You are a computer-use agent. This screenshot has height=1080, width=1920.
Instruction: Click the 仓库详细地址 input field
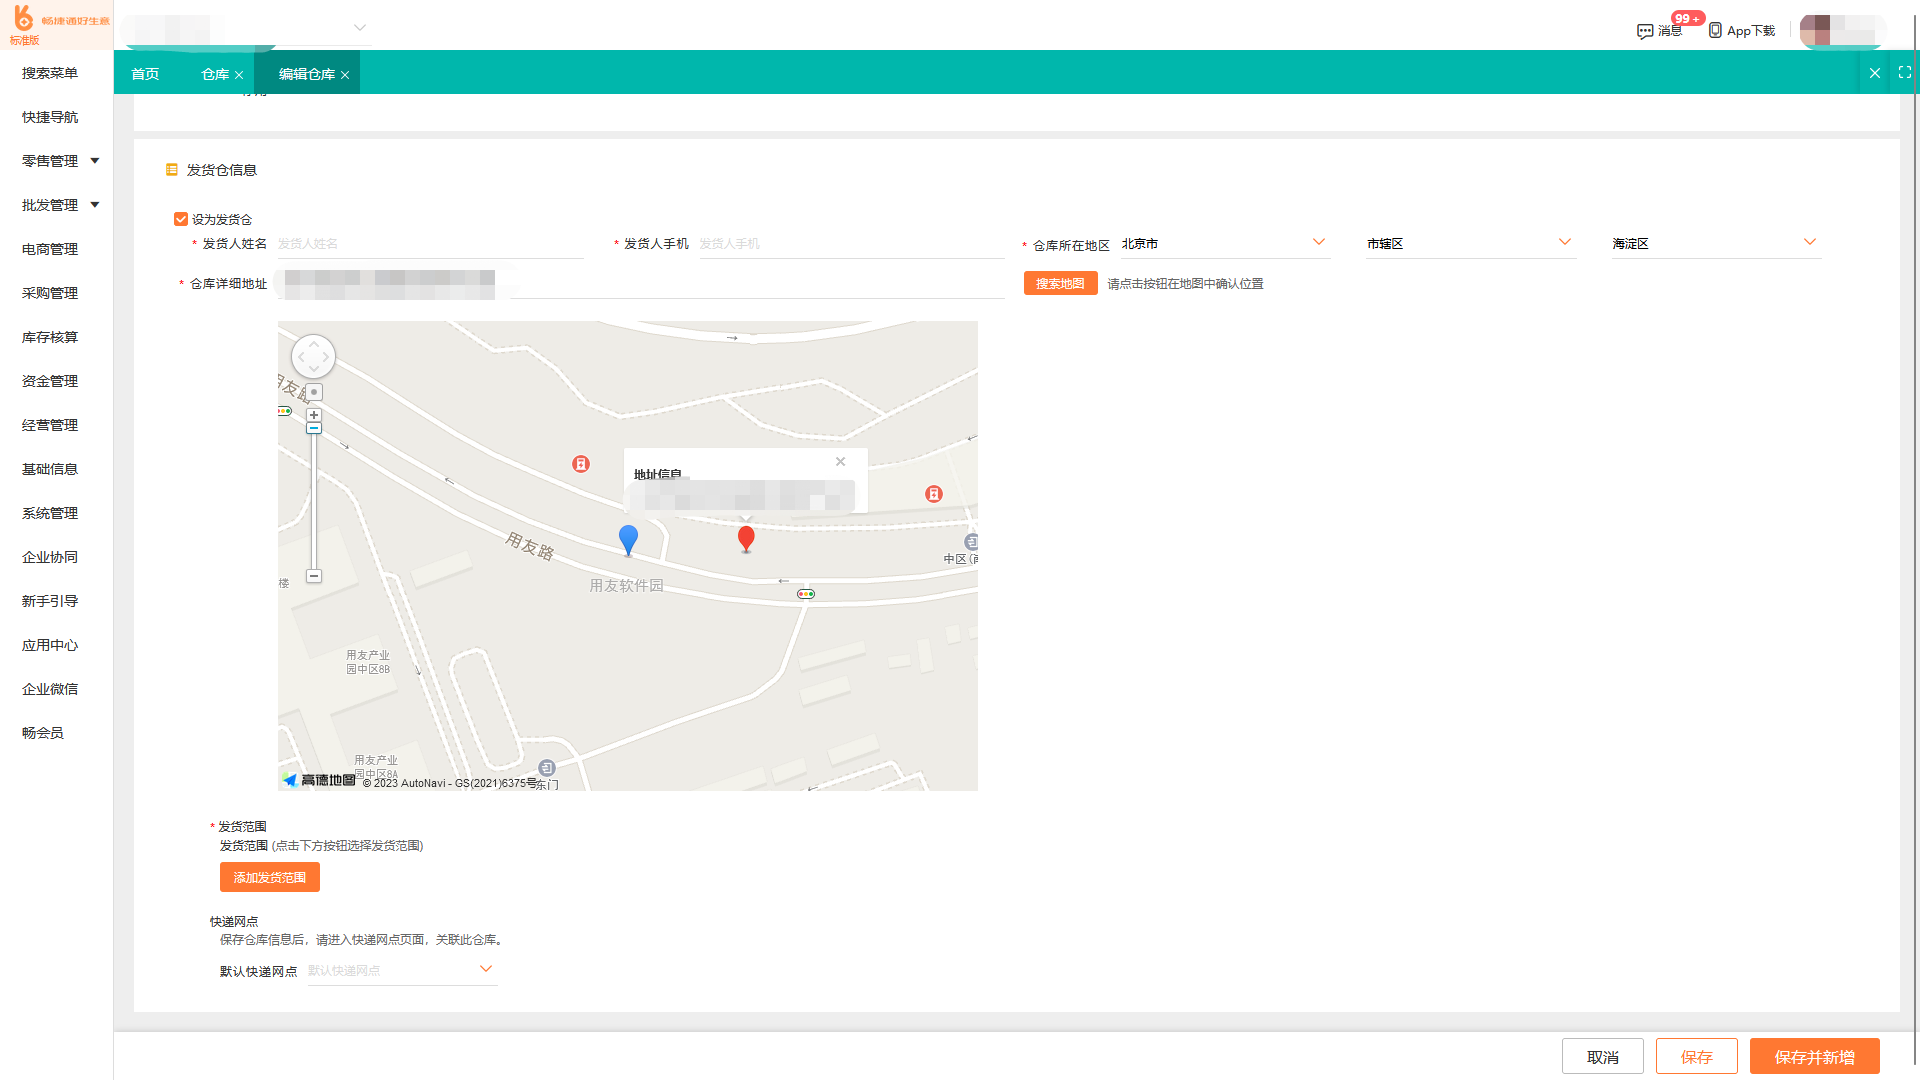pyautogui.click(x=641, y=282)
